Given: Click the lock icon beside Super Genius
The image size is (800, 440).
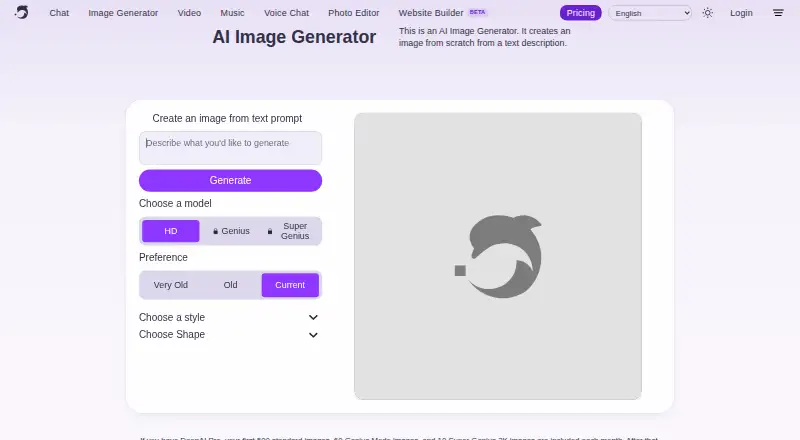Looking at the screenshot, I should point(270,231).
